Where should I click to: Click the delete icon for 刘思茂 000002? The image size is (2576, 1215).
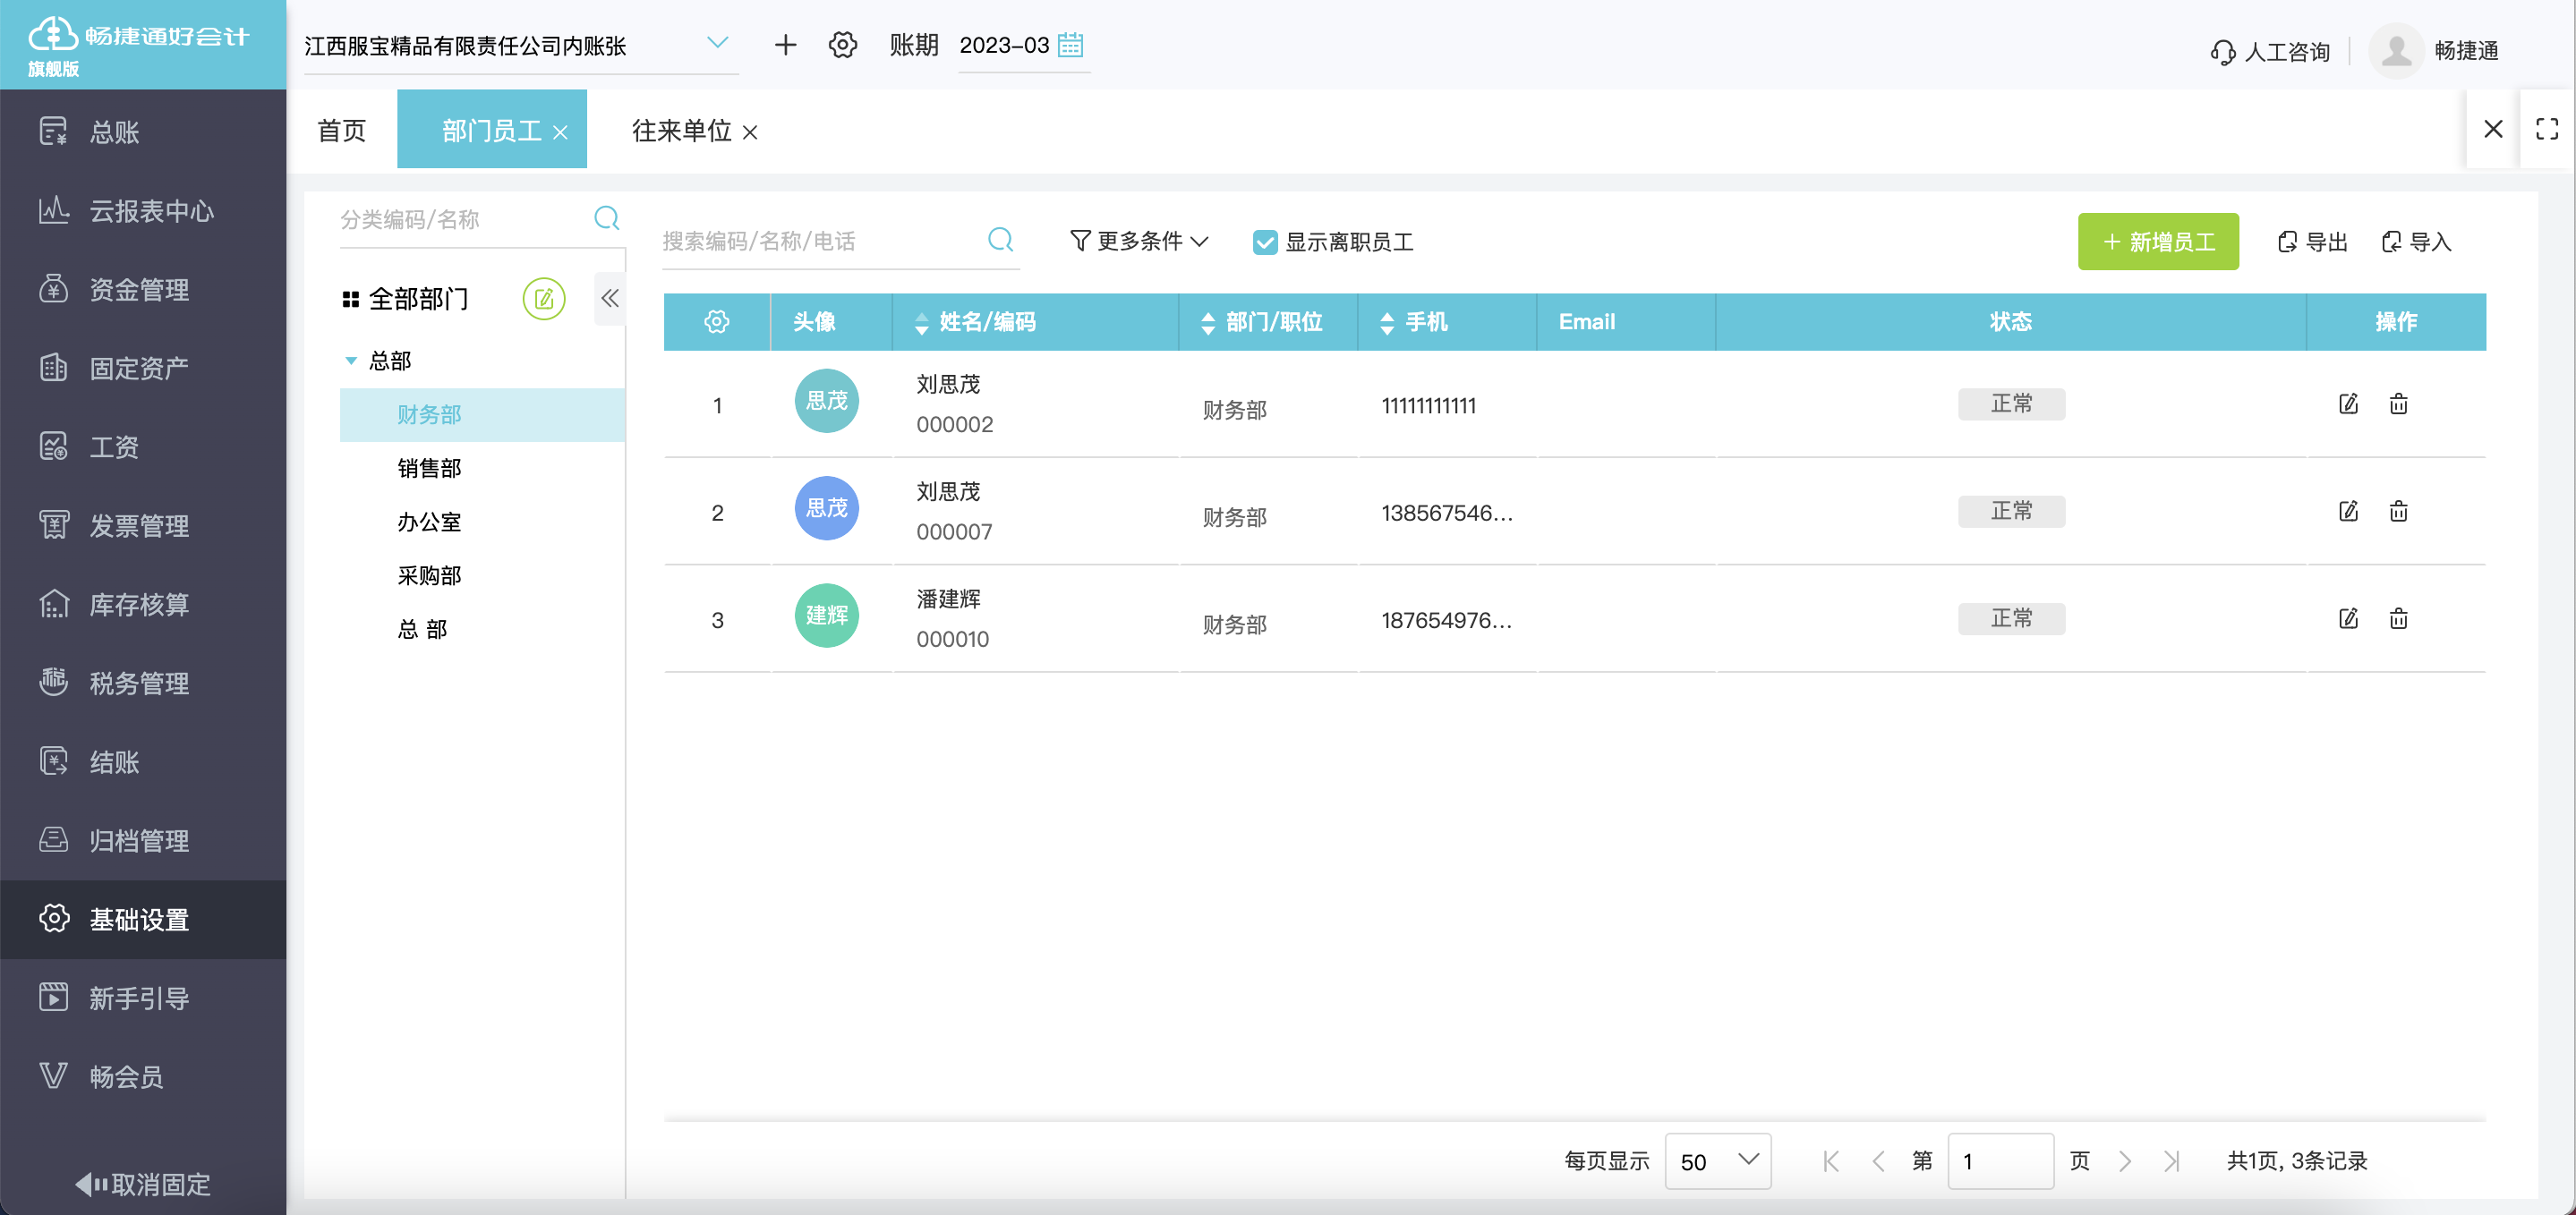point(2399,403)
